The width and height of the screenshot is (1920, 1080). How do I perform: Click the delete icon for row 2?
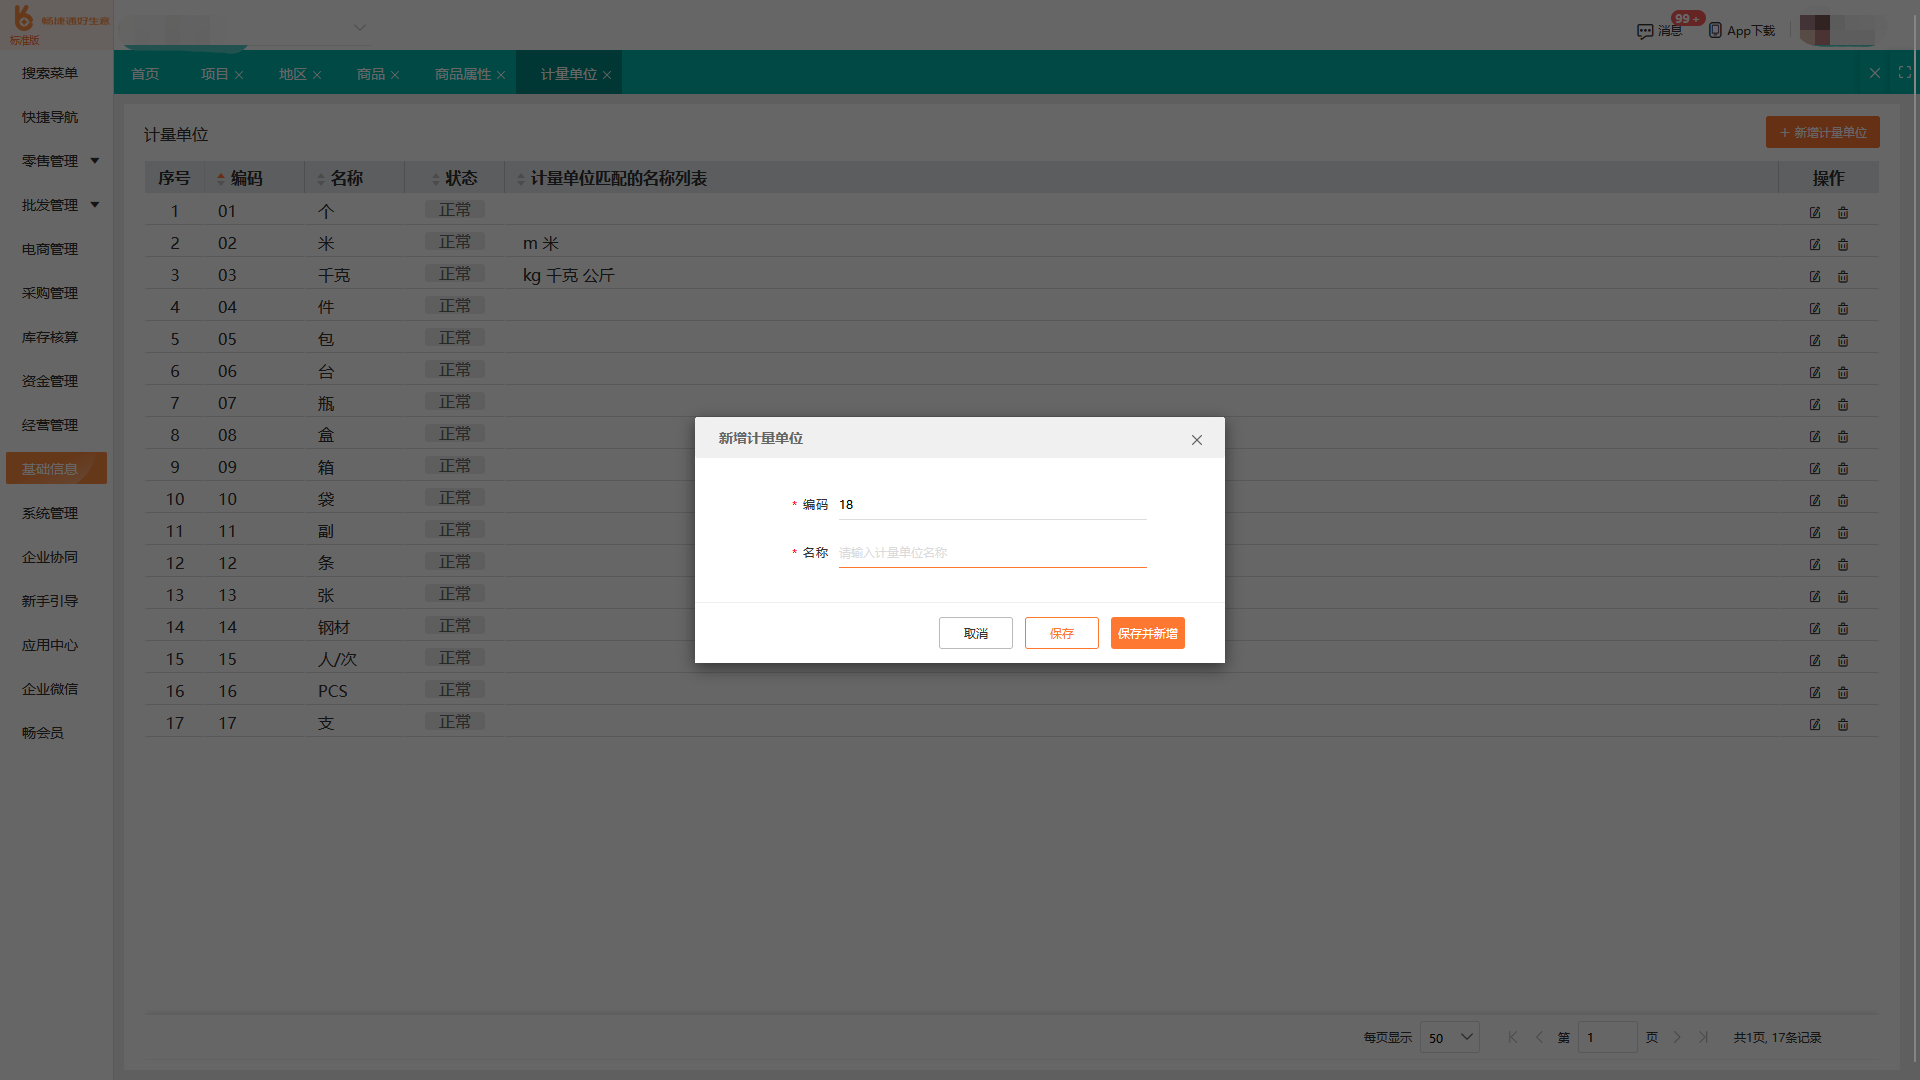point(1844,244)
